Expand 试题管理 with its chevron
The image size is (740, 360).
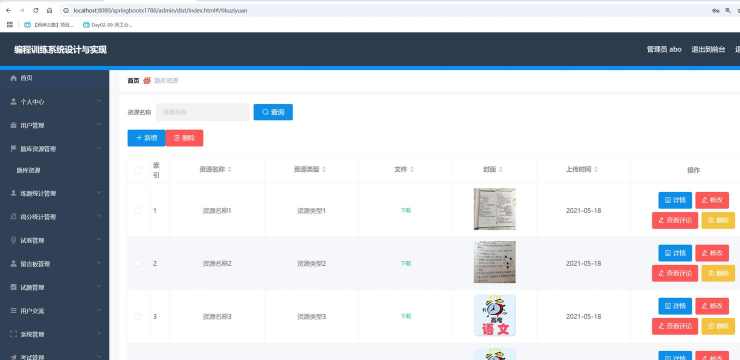pyautogui.click(x=99, y=286)
